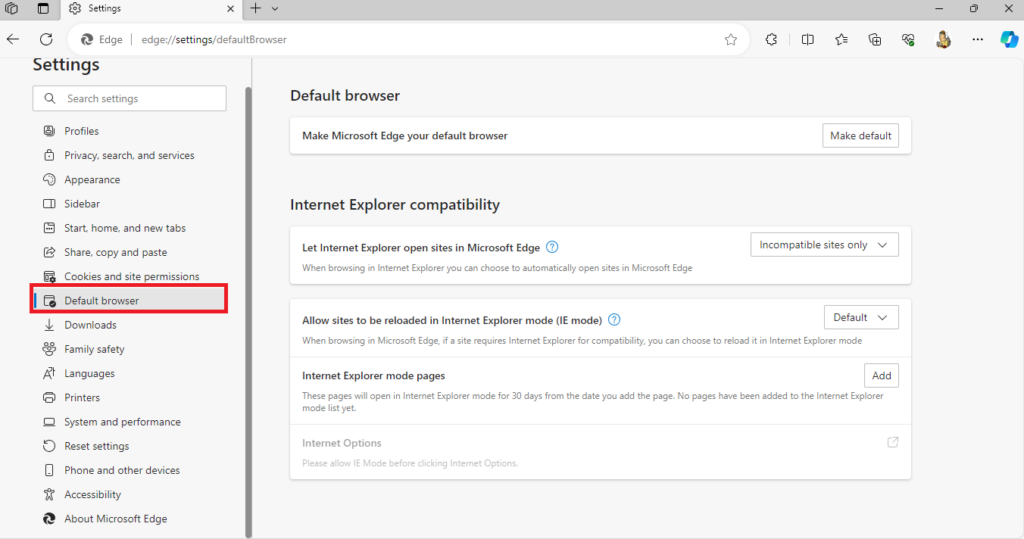The height and width of the screenshot is (539, 1024).
Task: Open Internet Options external link icon
Action: click(x=893, y=442)
